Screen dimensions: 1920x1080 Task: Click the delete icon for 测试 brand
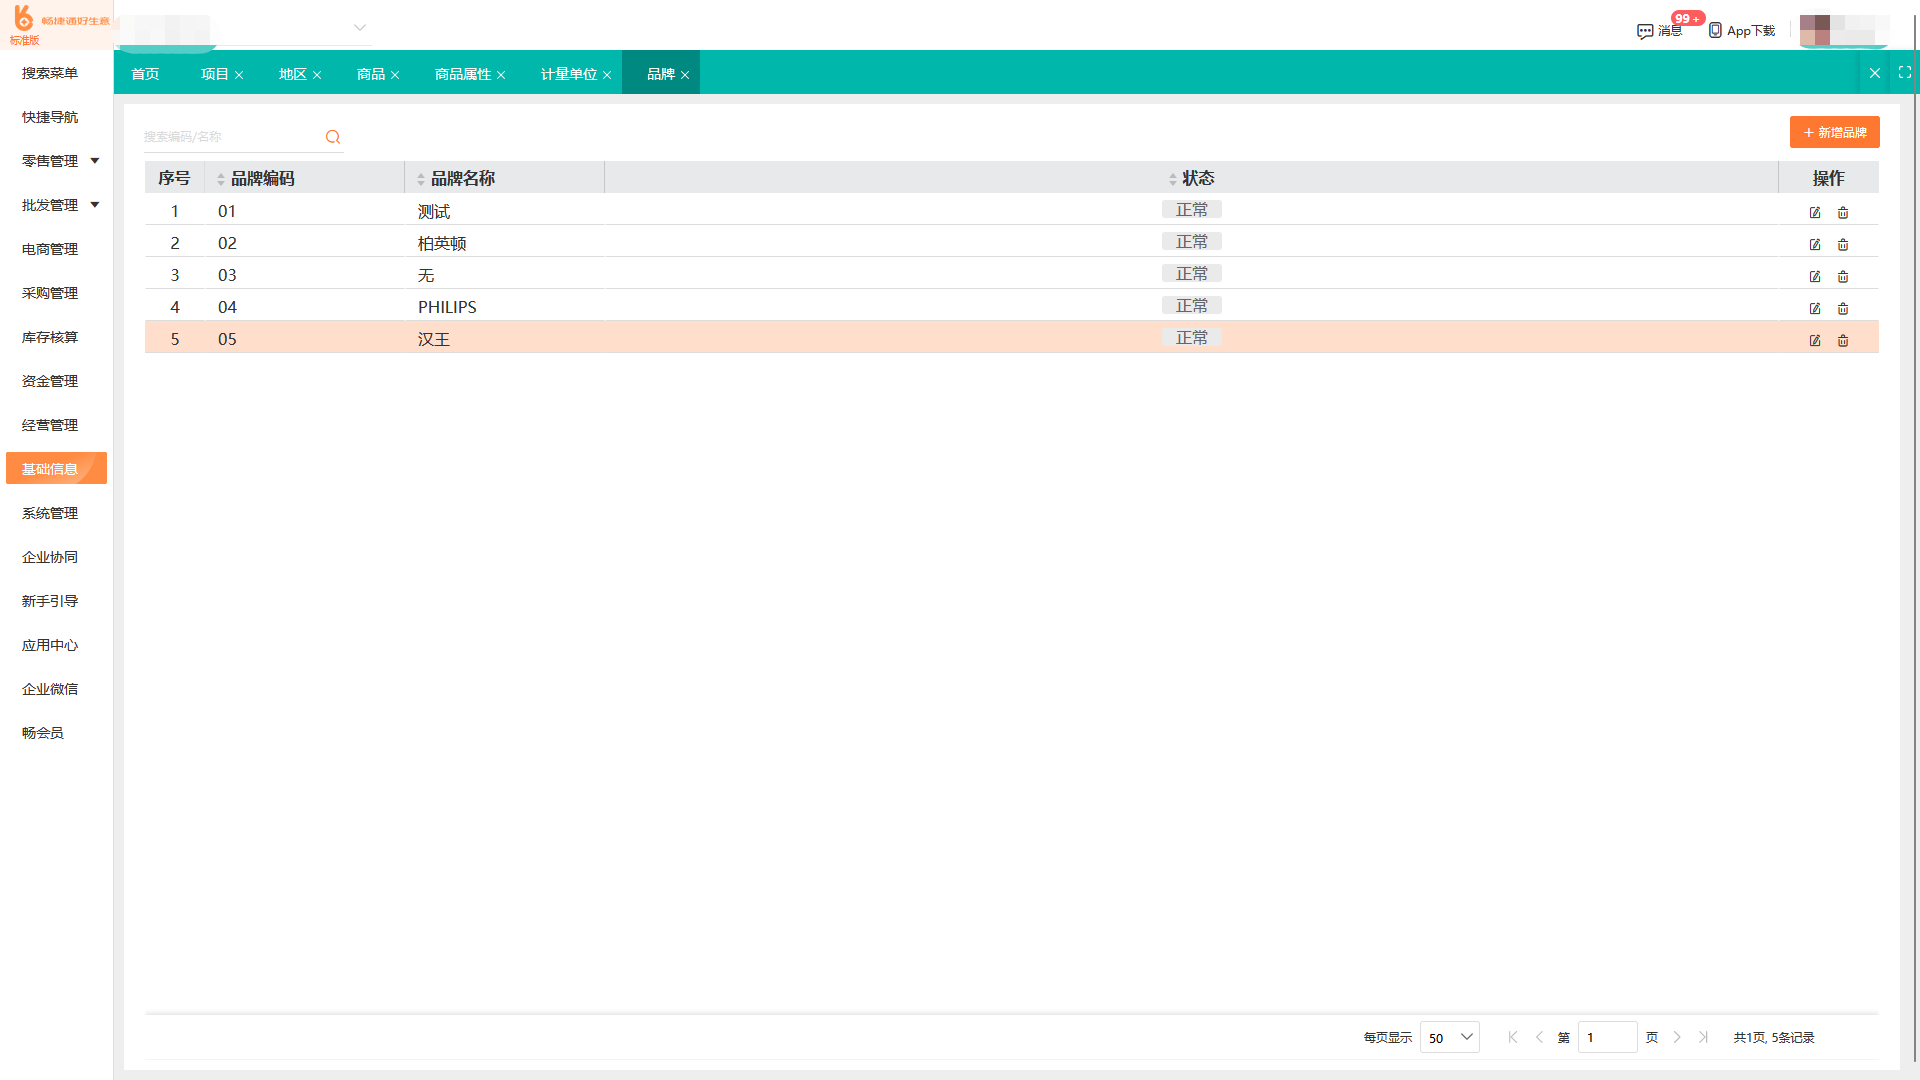click(x=1844, y=211)
